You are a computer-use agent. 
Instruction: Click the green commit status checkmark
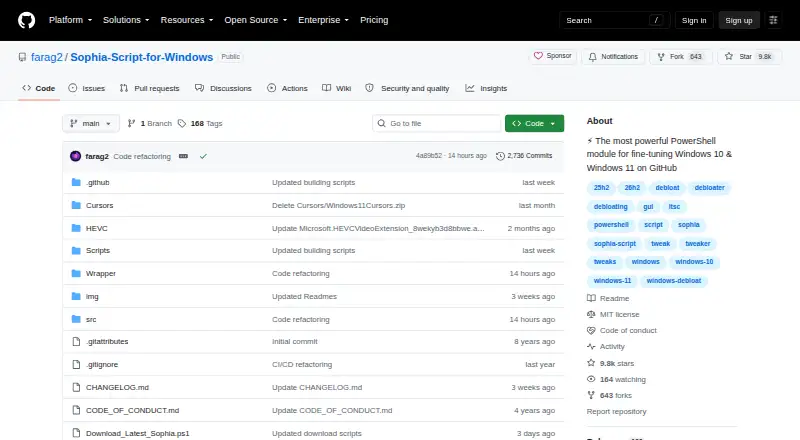click(x=203, y=156)
